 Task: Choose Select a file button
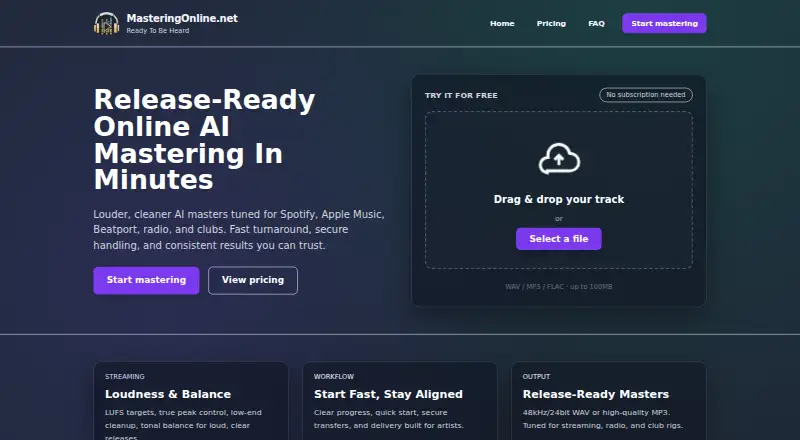[x=559, y=239]
